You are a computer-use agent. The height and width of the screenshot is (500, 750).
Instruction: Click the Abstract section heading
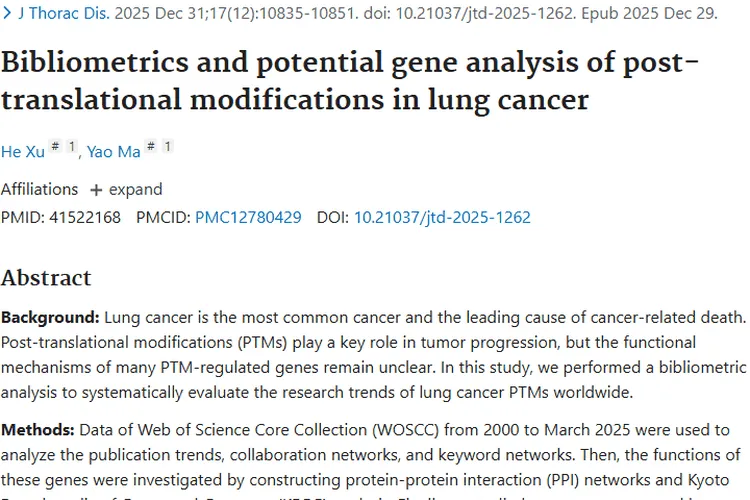pyautogui.click(x=46, y=278)
